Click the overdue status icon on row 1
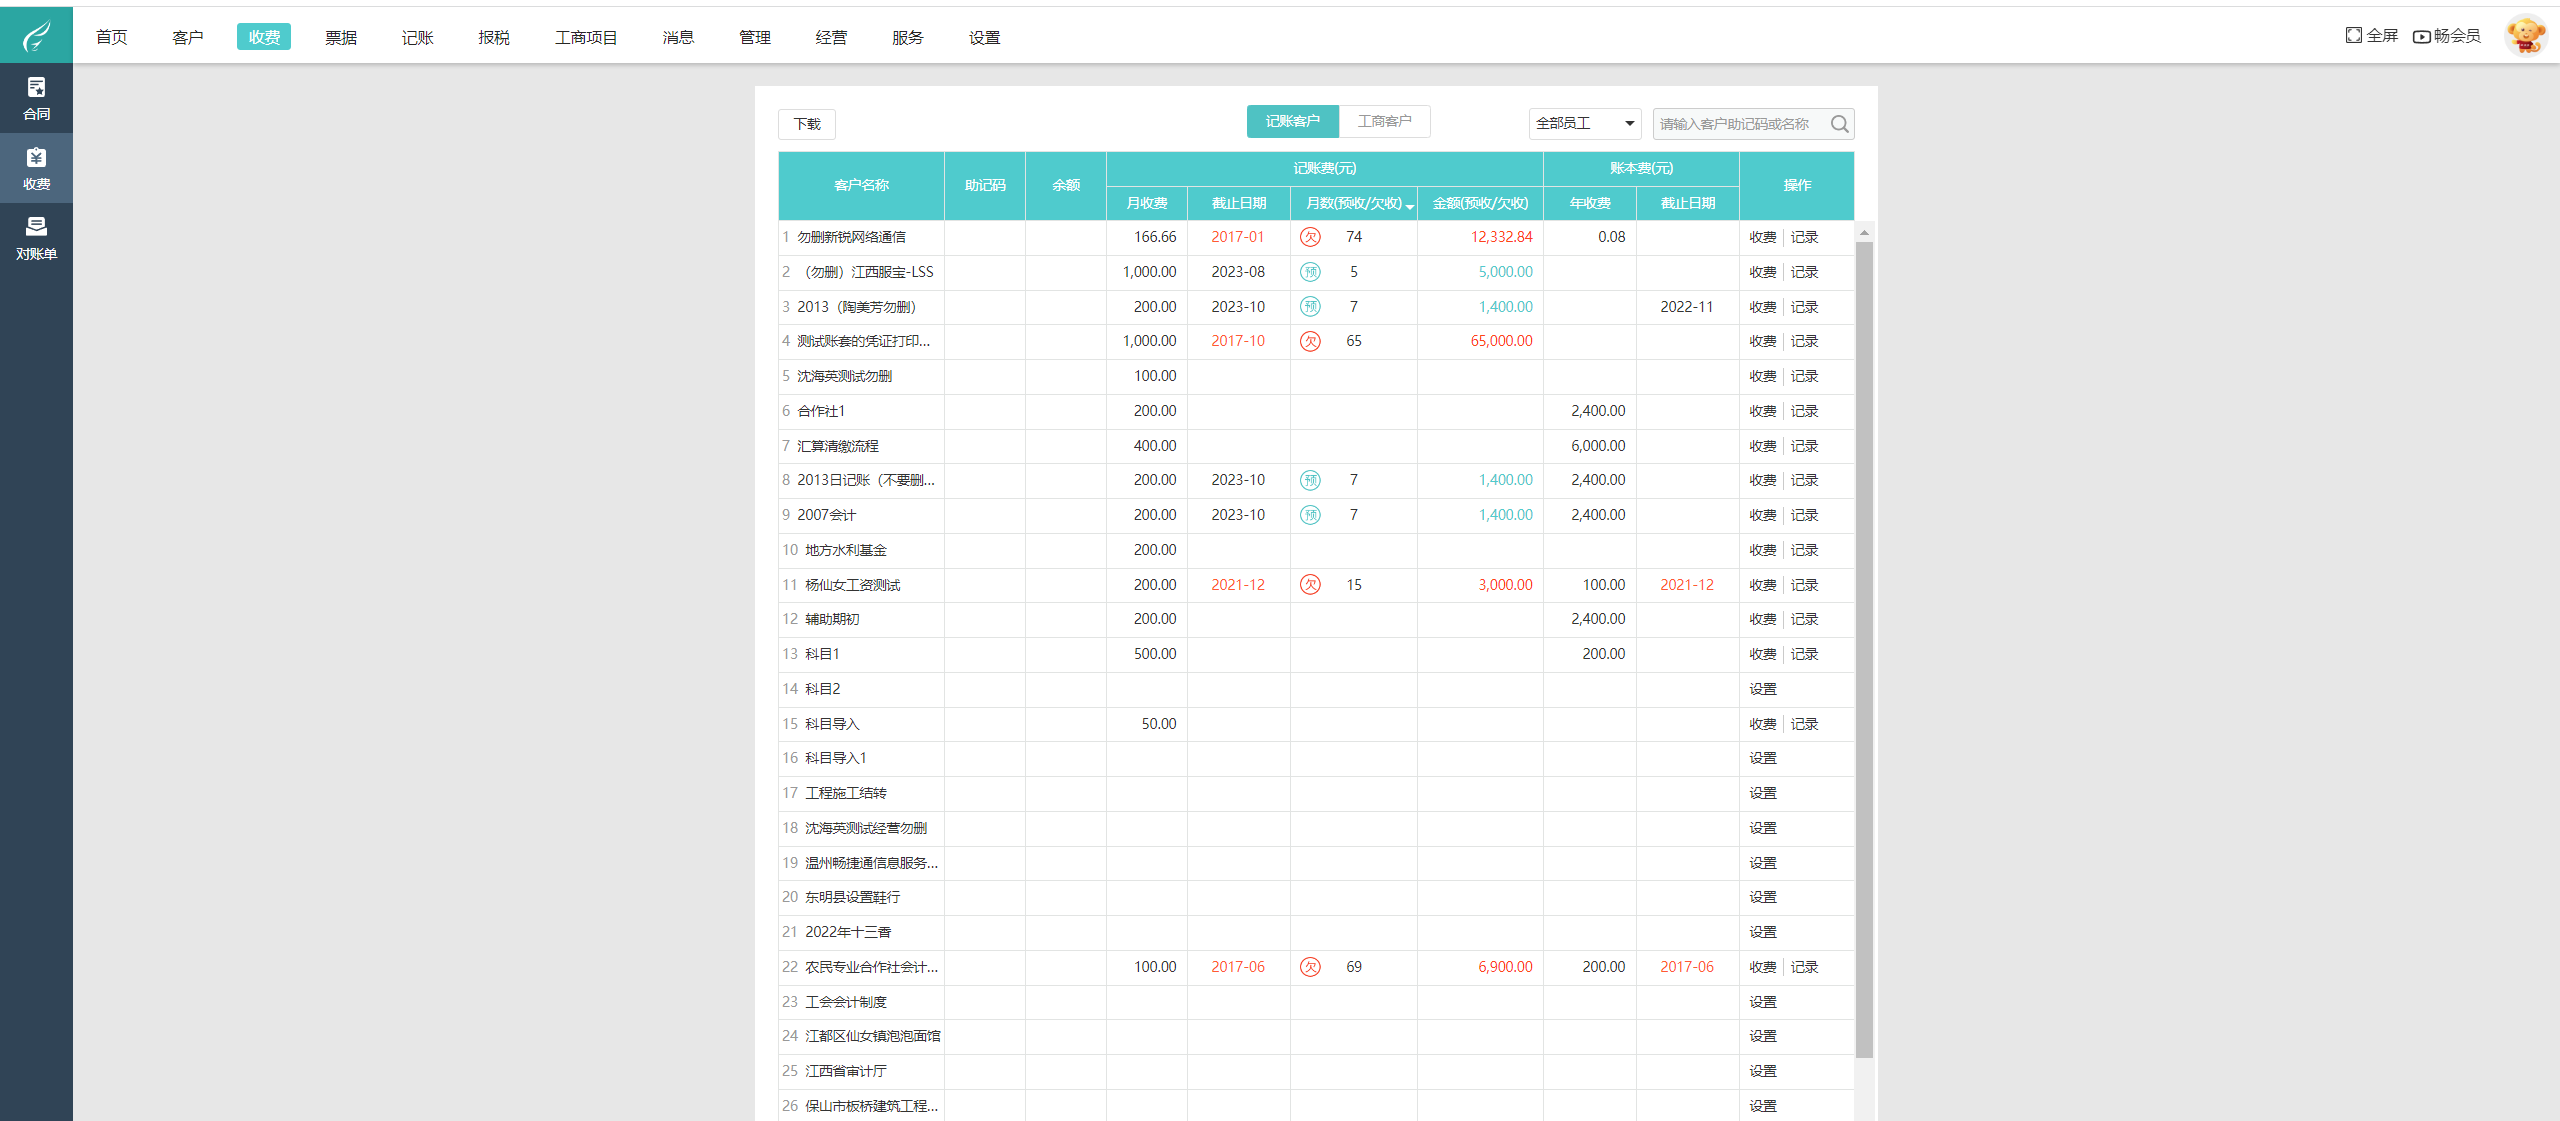Image resolution: width=2560 pixels, height=1121 pixels. coord(1306,237)
